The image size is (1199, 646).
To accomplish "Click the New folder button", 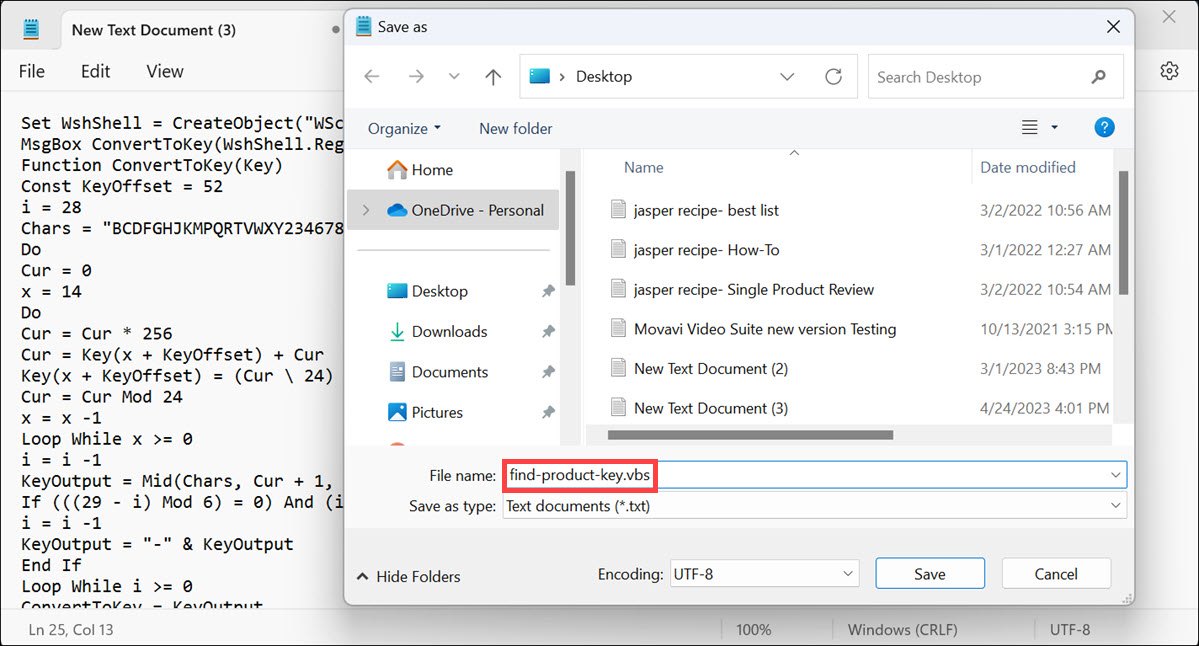I will [x=516, y=128].
